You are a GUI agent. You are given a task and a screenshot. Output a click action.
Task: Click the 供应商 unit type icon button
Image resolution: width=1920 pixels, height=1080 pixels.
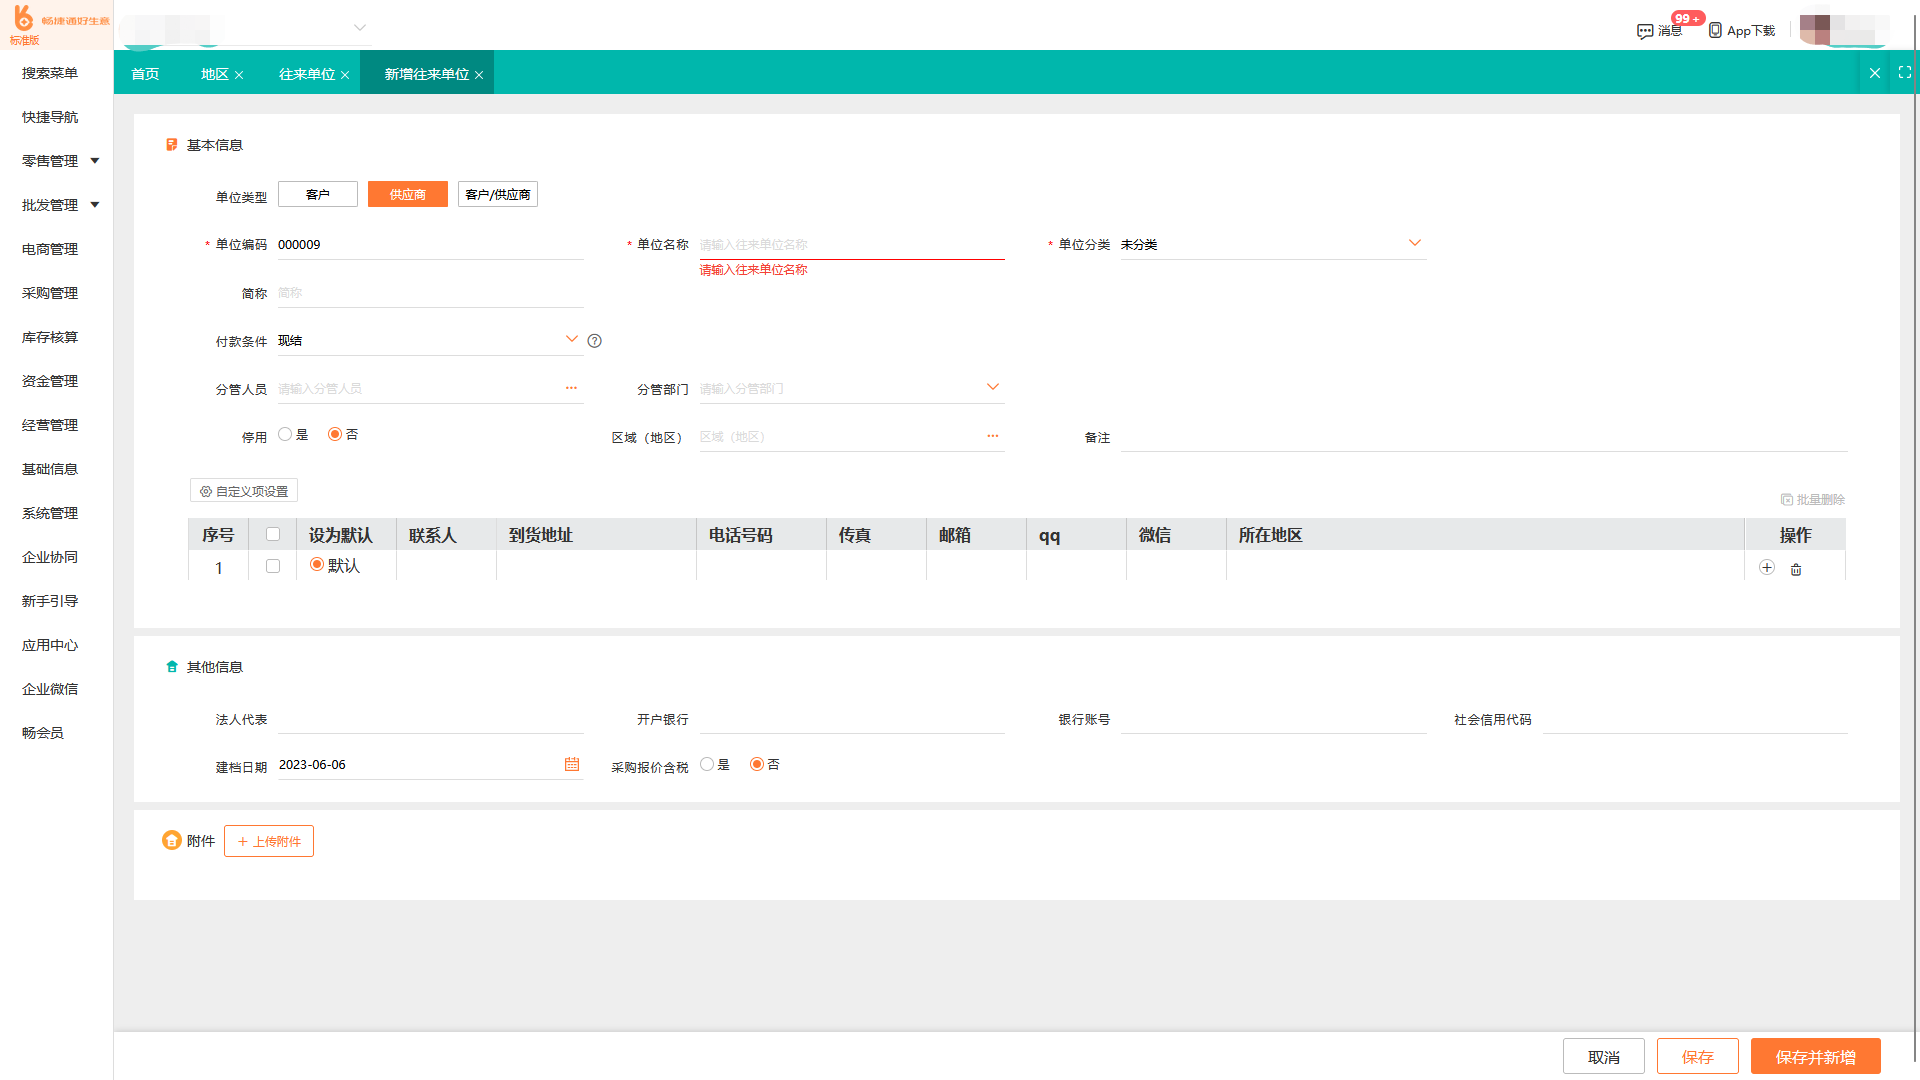point(406,195)
